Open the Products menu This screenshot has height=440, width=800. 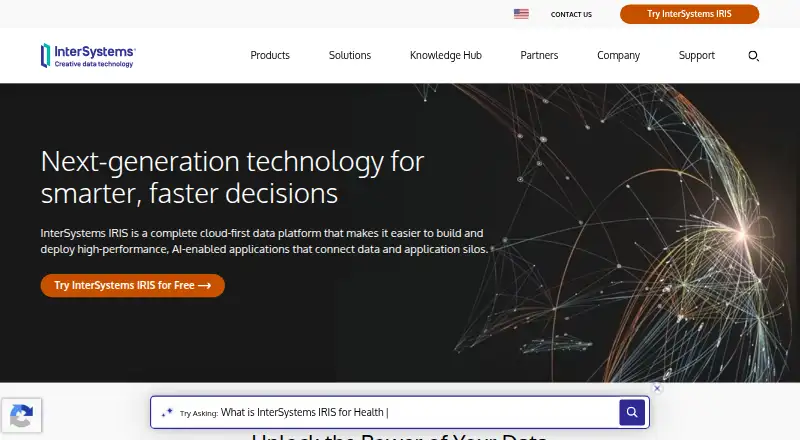click(270, 55)
